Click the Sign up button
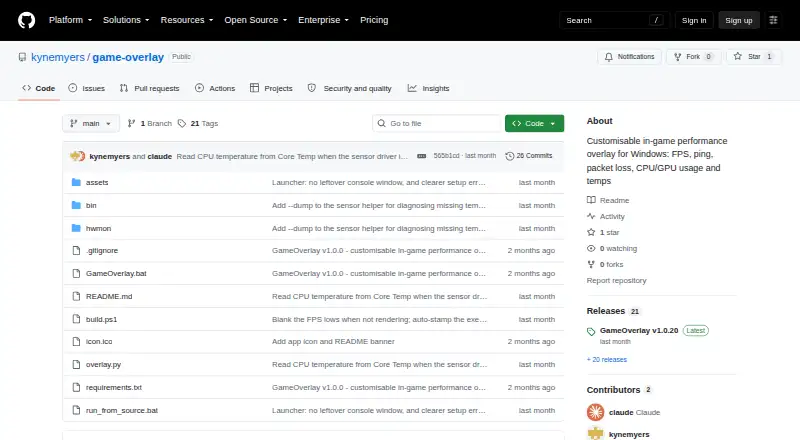Screen dimensions: 800x440 tap(739, 20)
